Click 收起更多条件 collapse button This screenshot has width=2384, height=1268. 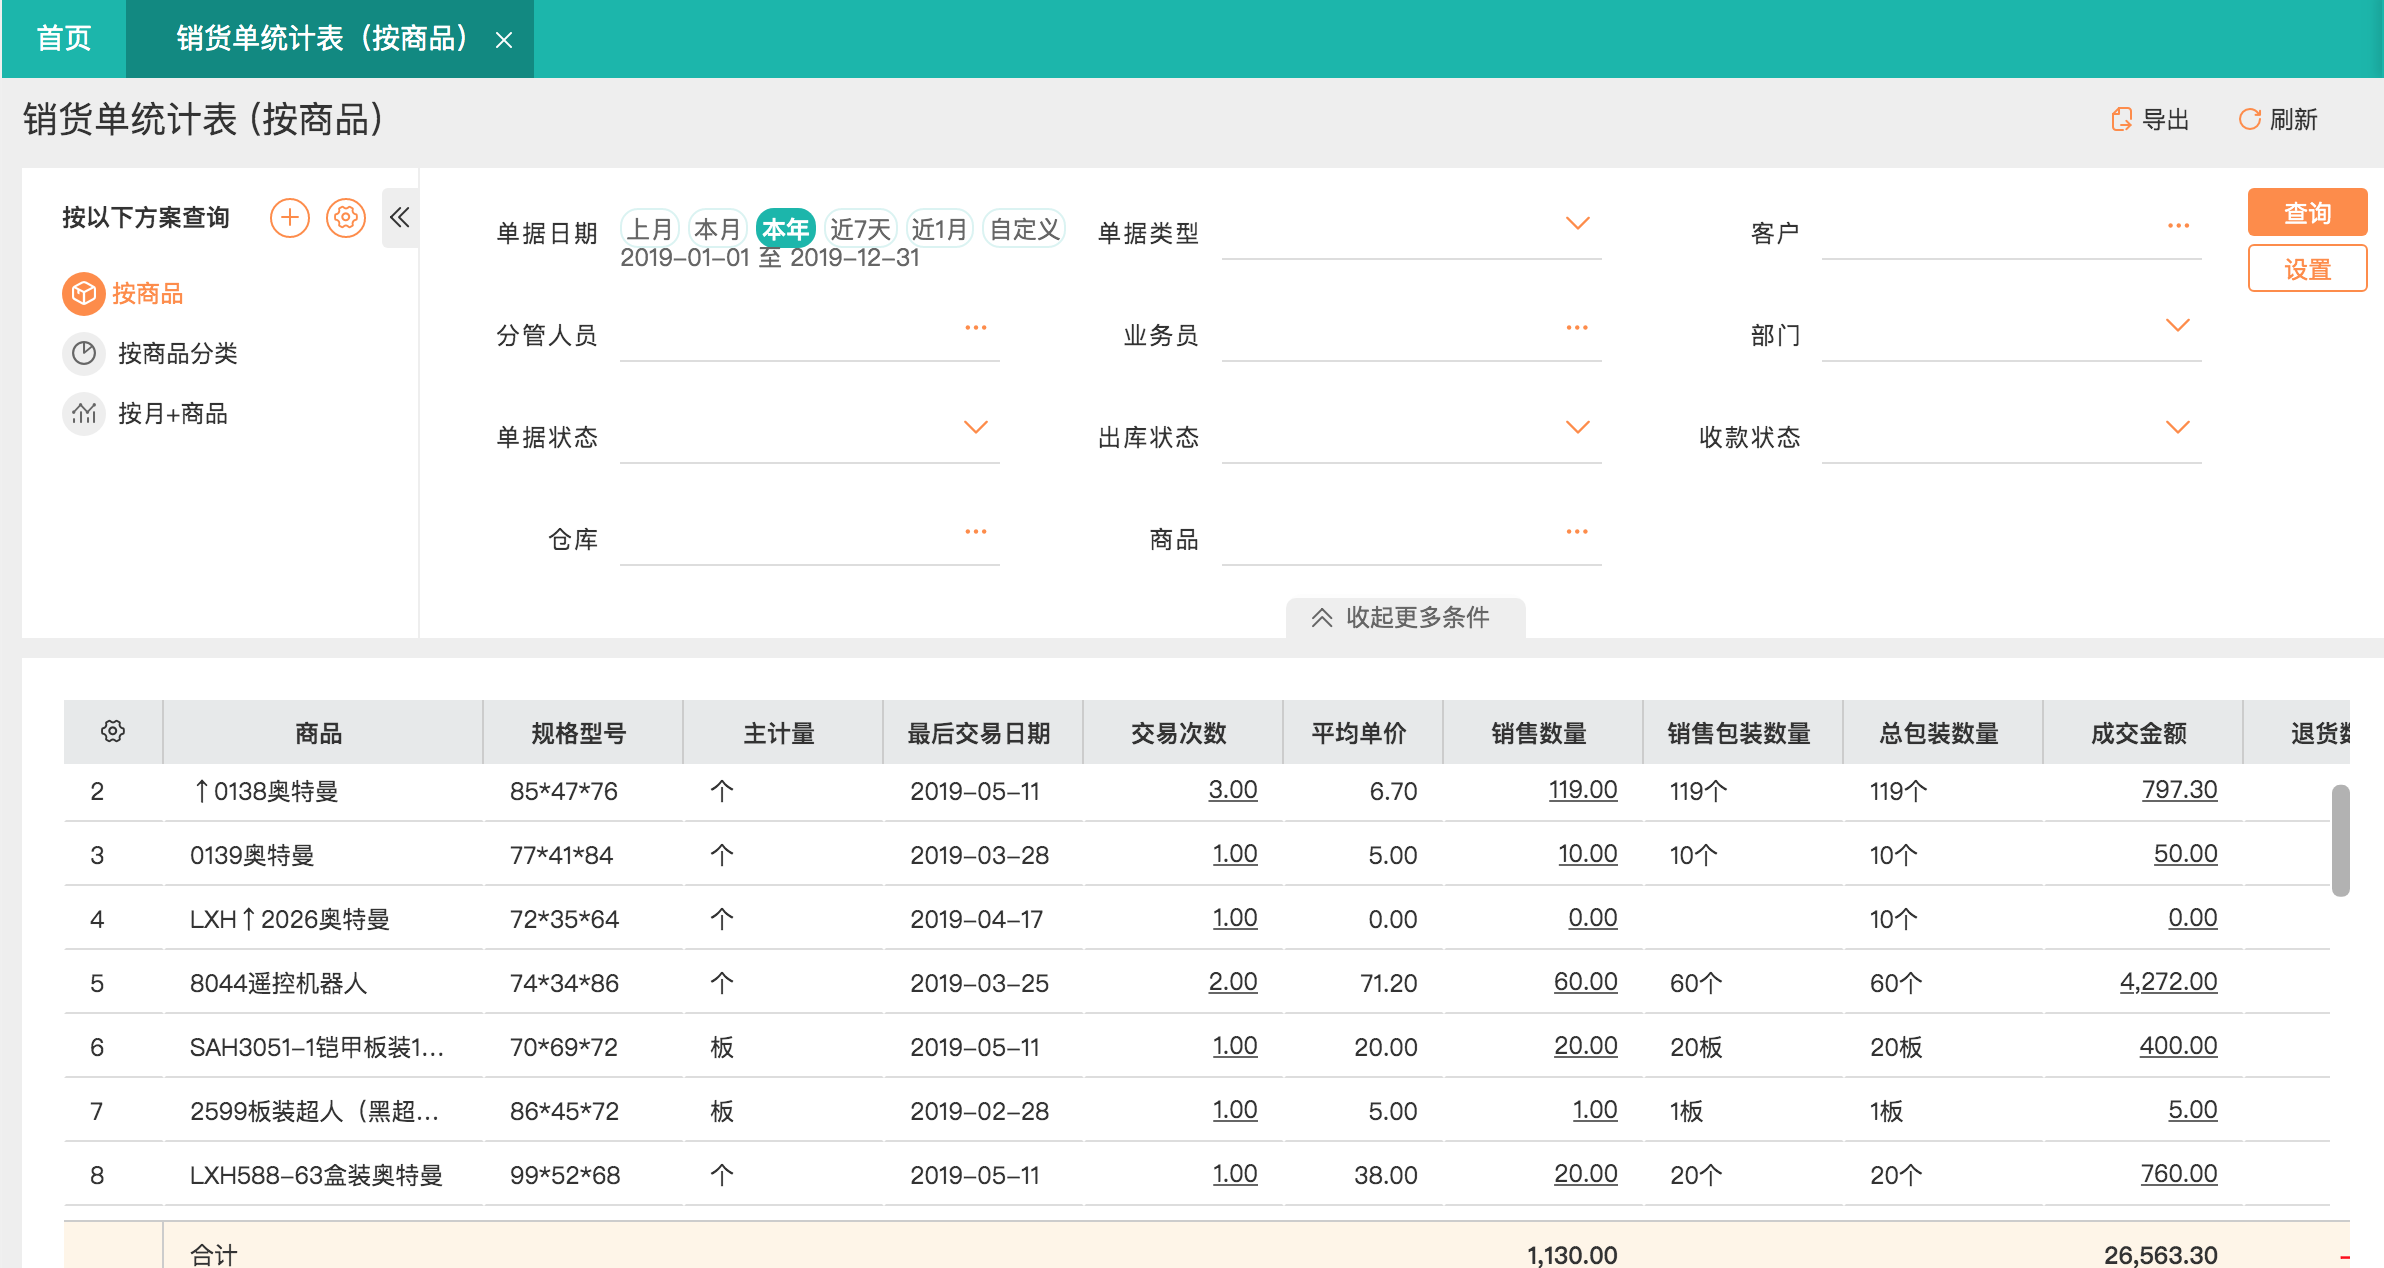(1395, 615)
